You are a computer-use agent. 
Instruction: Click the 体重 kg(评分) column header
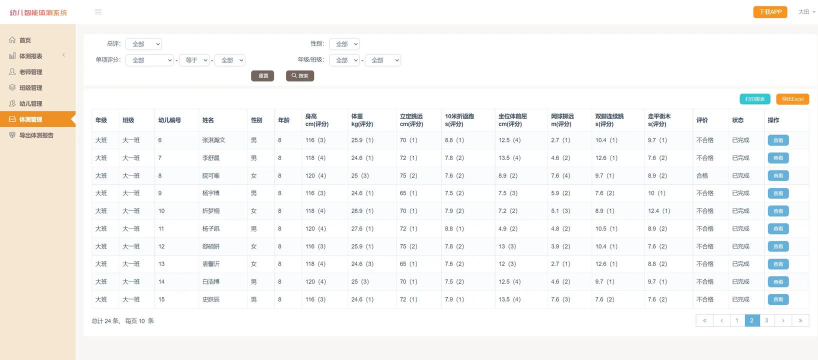coord(372,121)
